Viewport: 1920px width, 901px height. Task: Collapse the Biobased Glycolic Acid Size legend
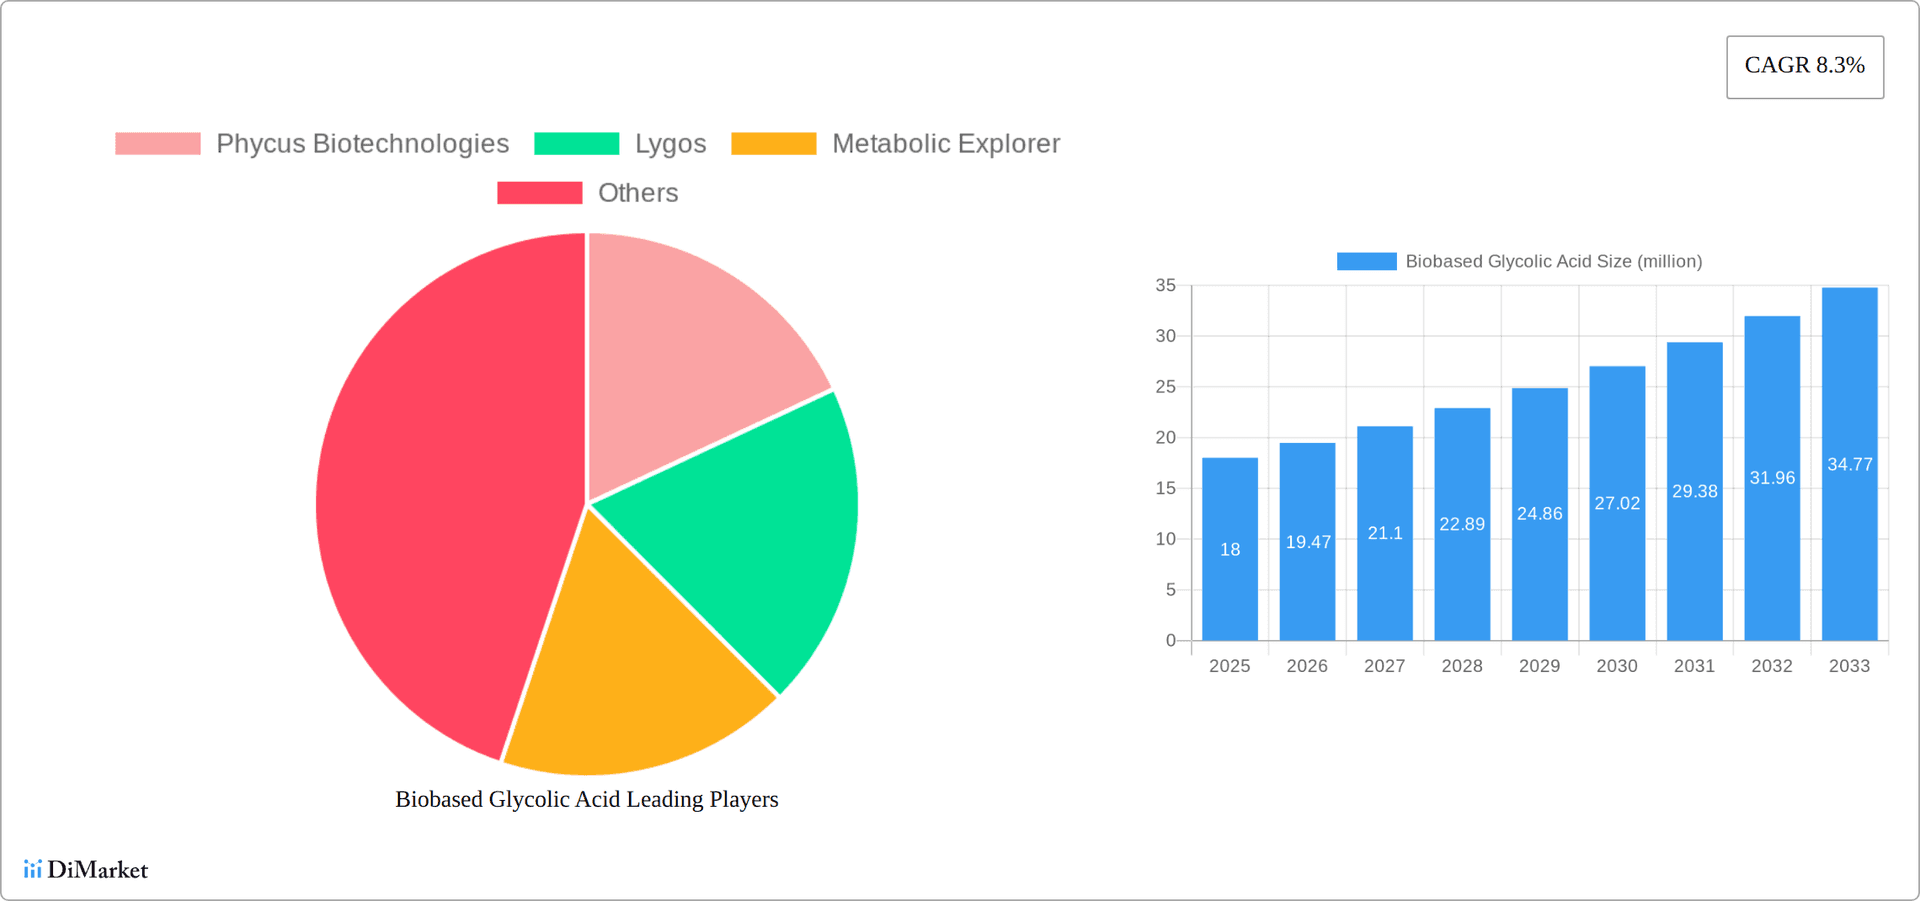(1553, 260)
